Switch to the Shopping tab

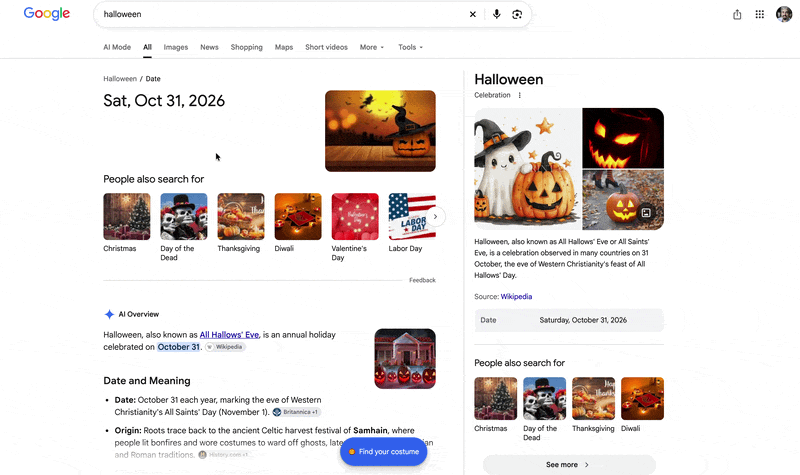coord(246,47)
